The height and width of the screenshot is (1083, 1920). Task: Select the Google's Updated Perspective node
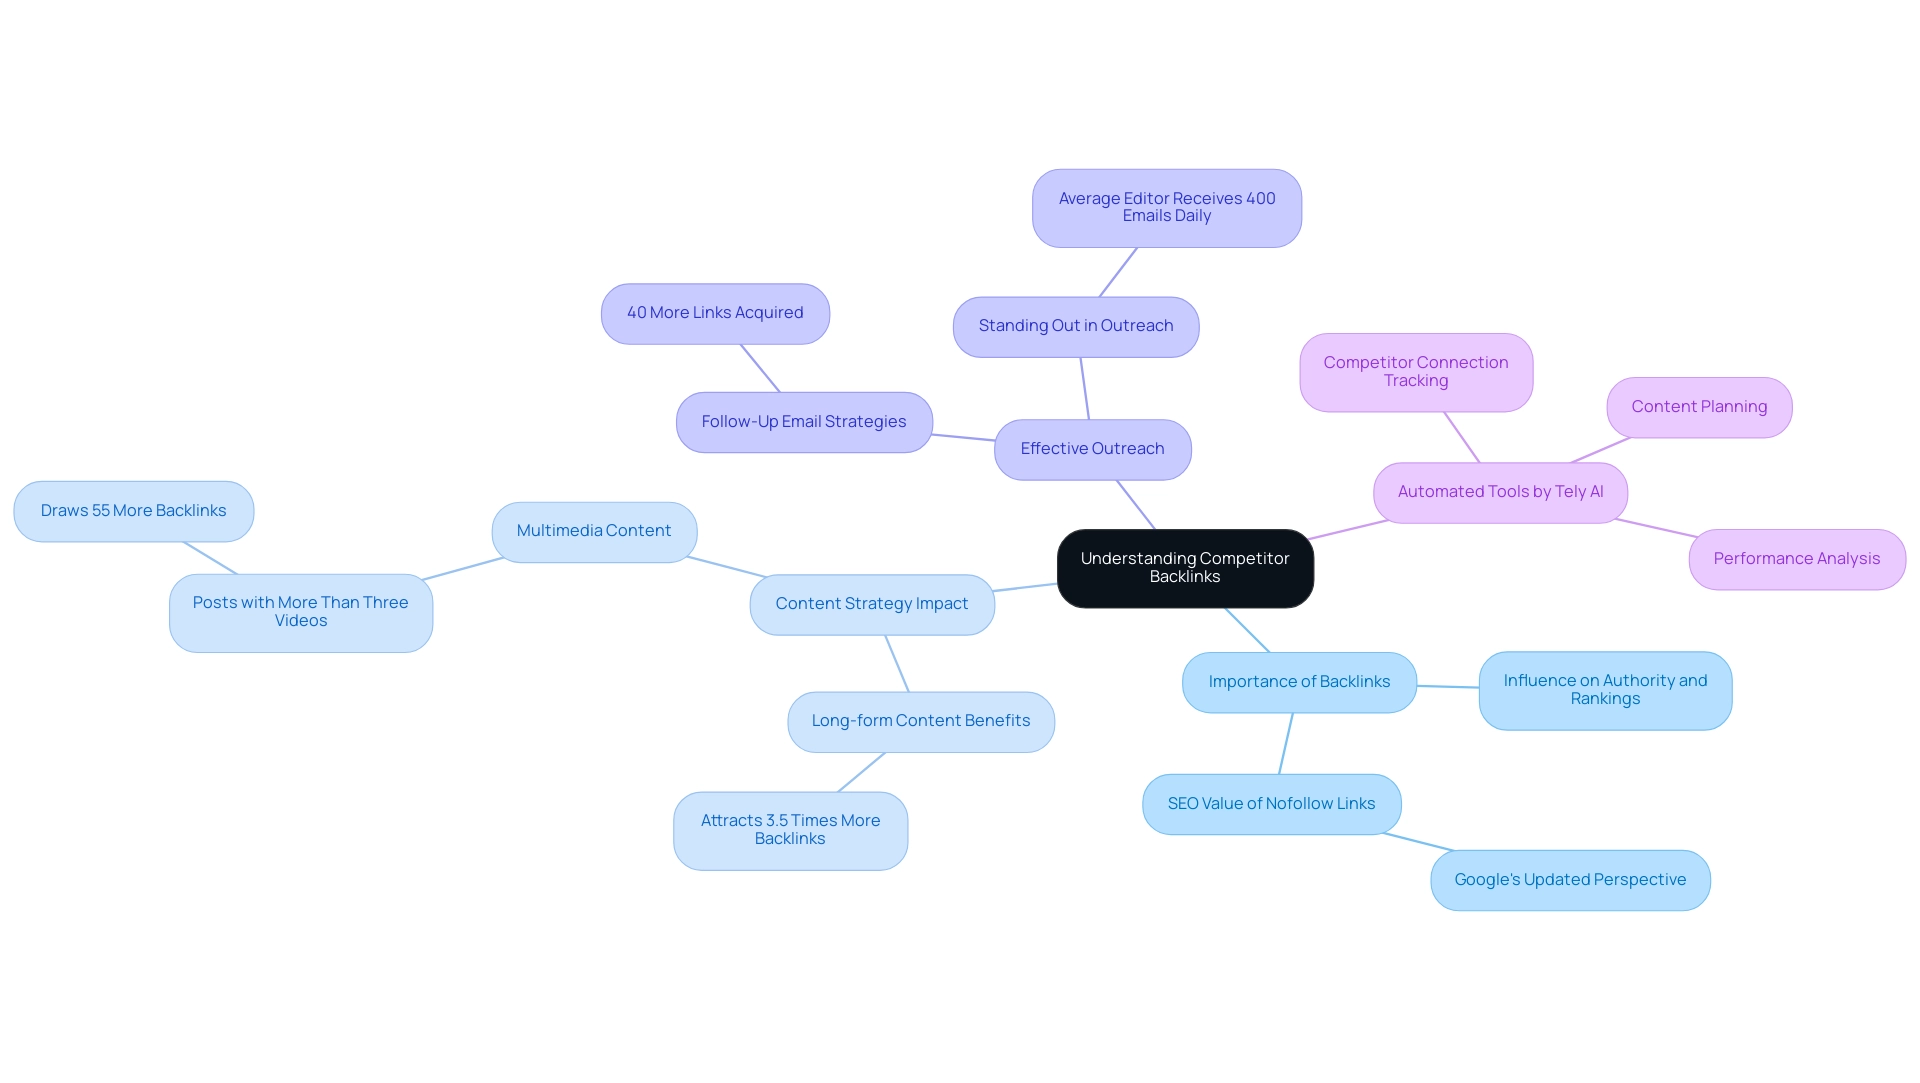pyautogui.click(x=1571, y=879)
